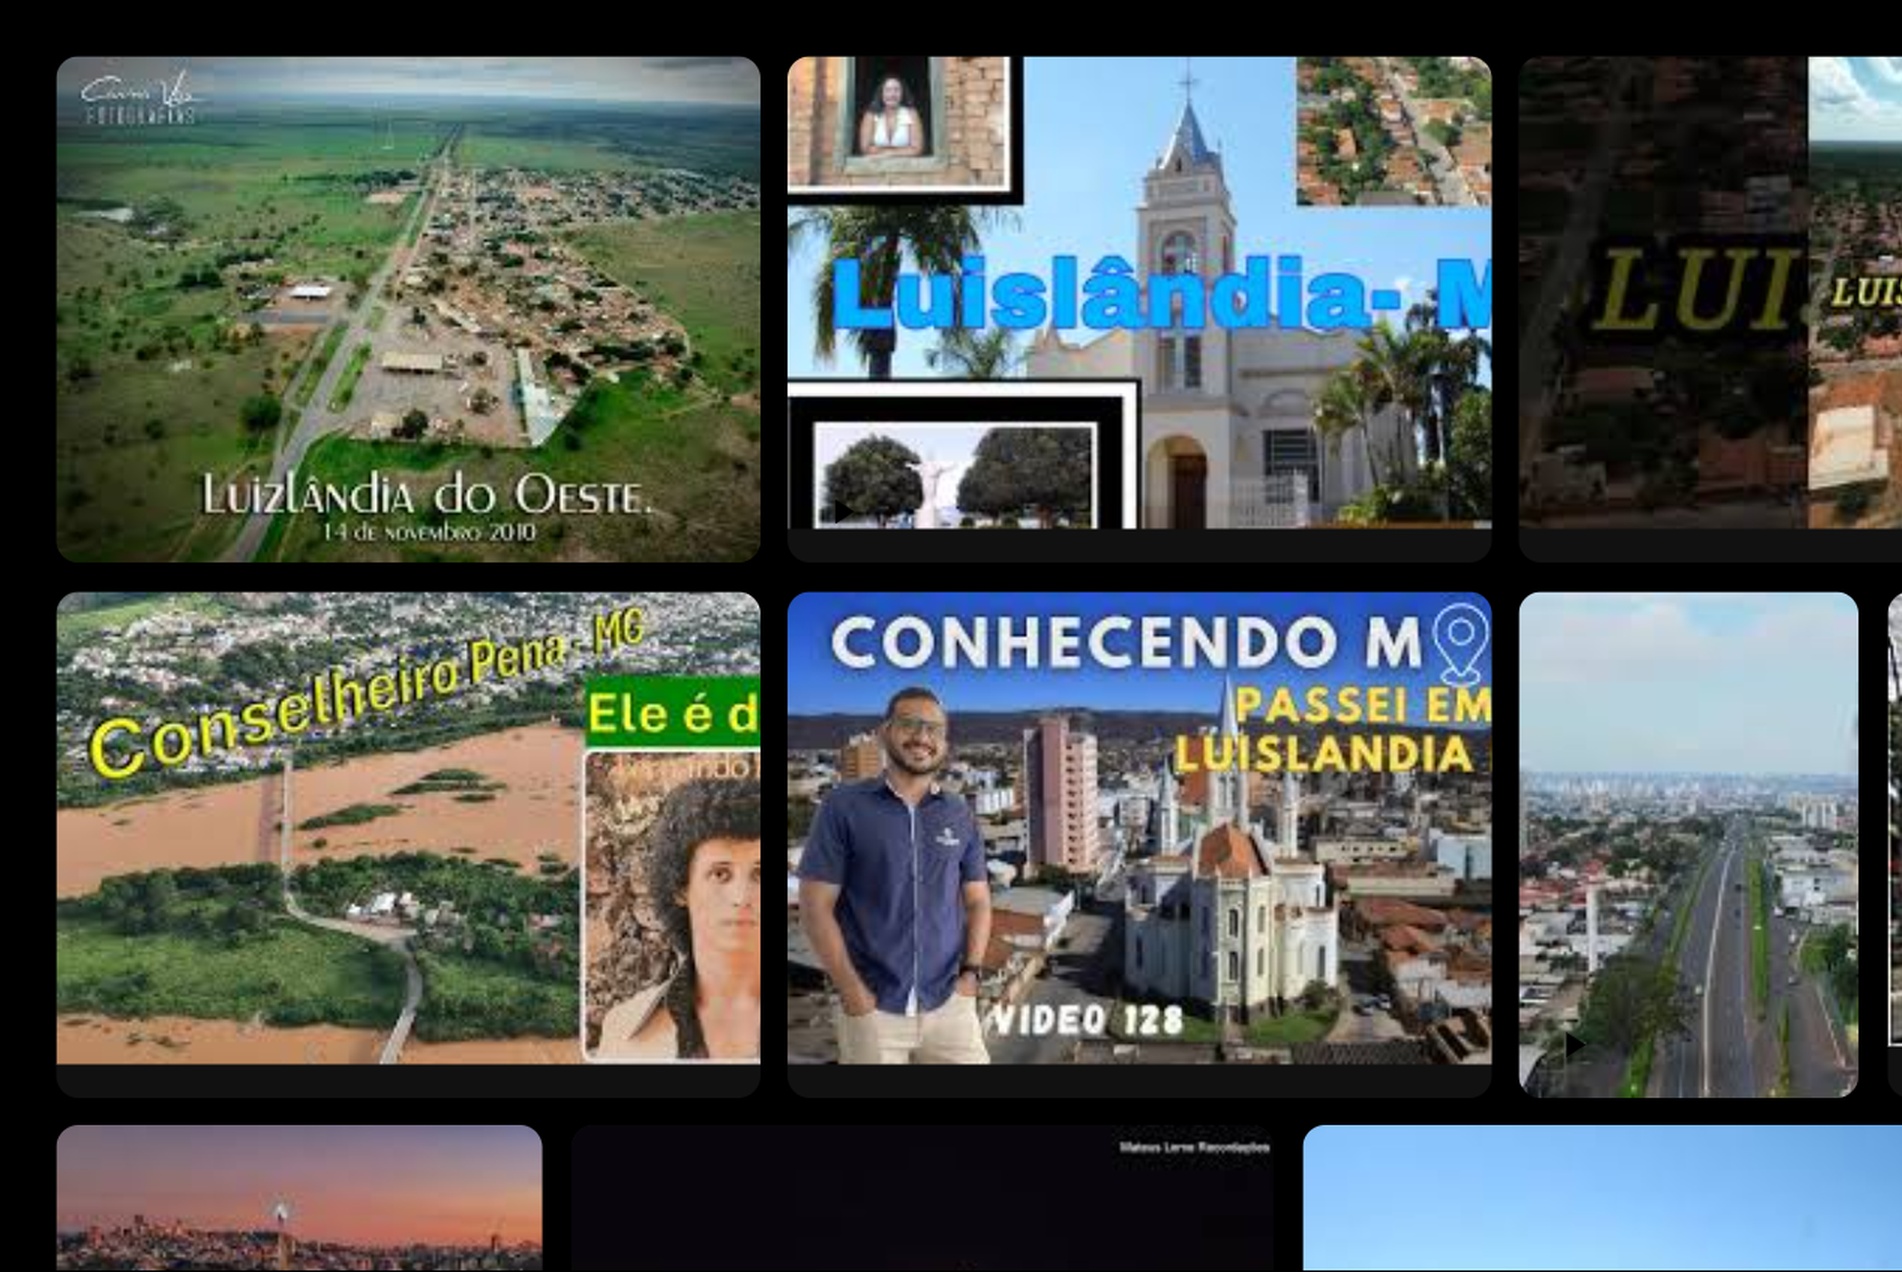Click the curly-haired album cover inset

tap(671, 905)
